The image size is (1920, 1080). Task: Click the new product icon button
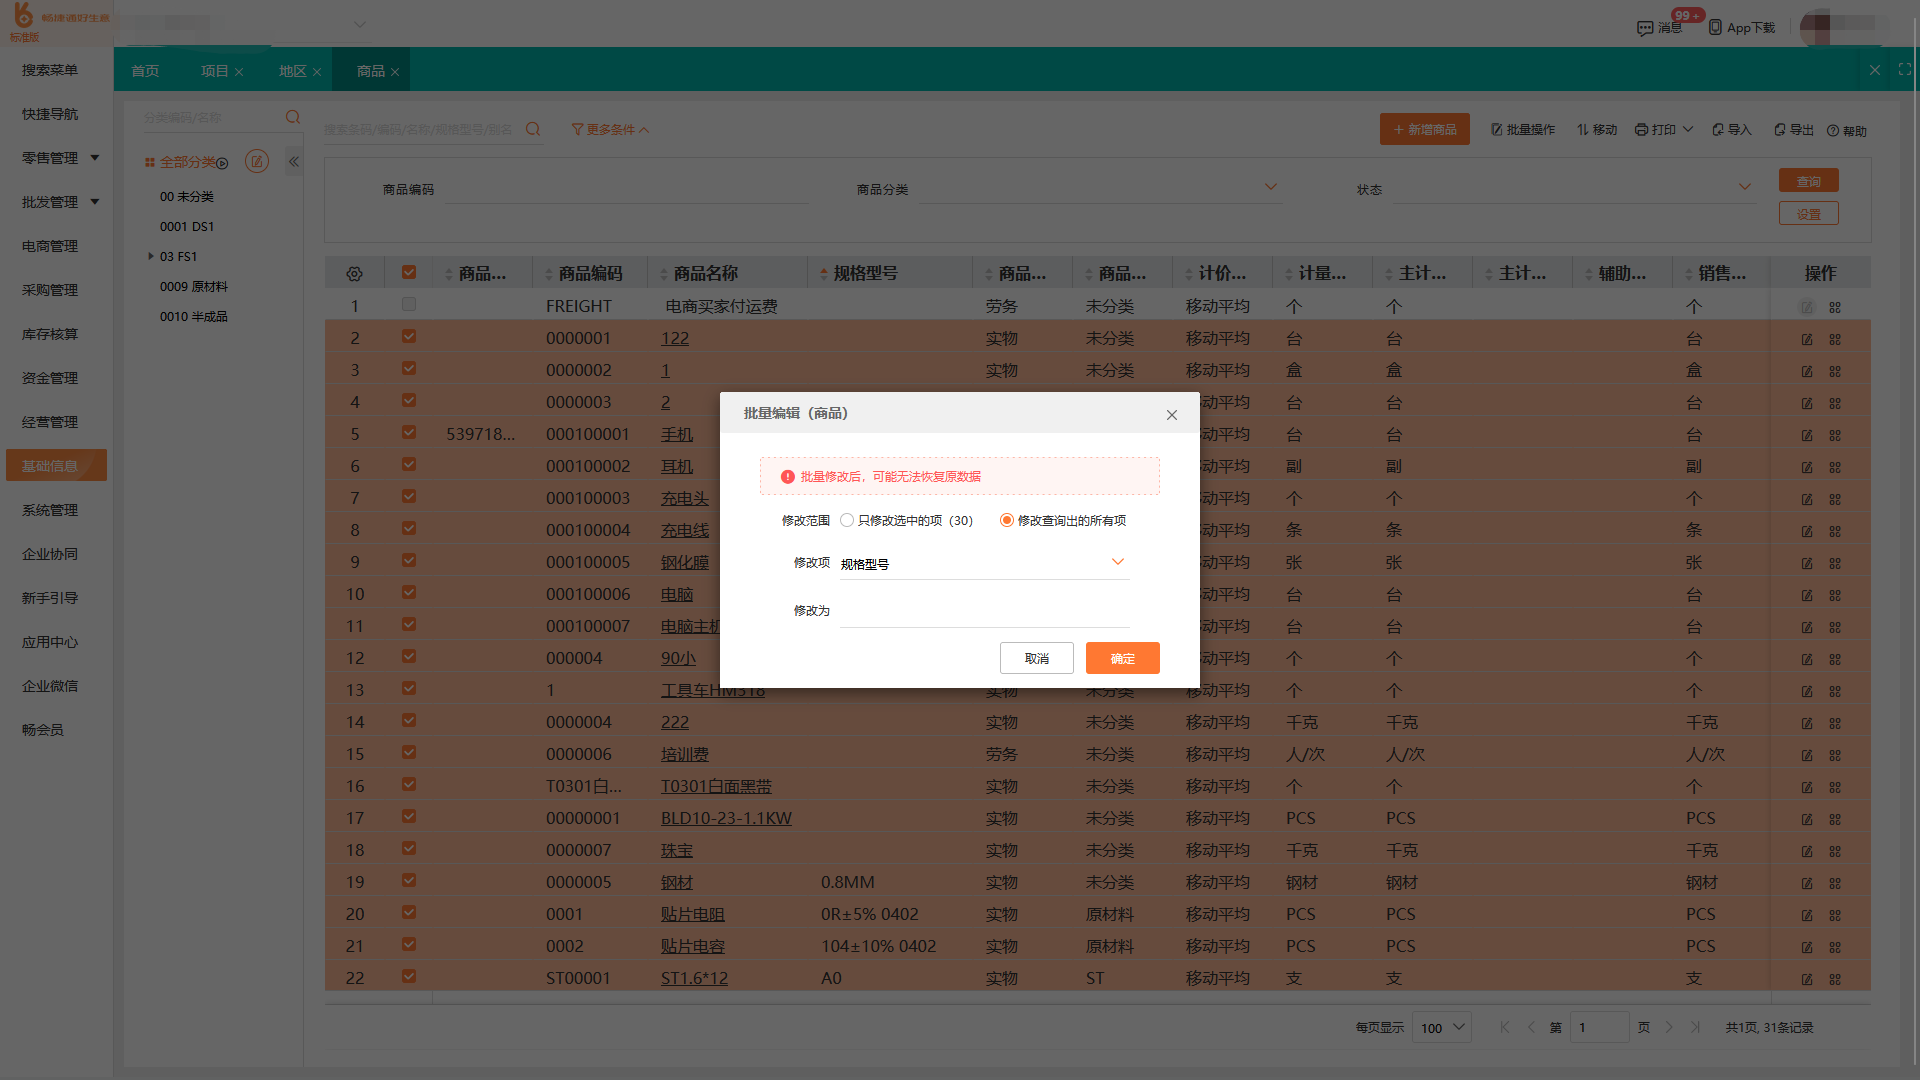[1423, 129]
